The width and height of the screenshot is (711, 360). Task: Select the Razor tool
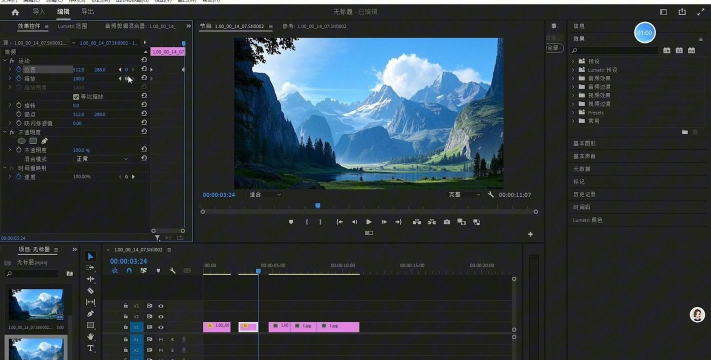[90, 291]
